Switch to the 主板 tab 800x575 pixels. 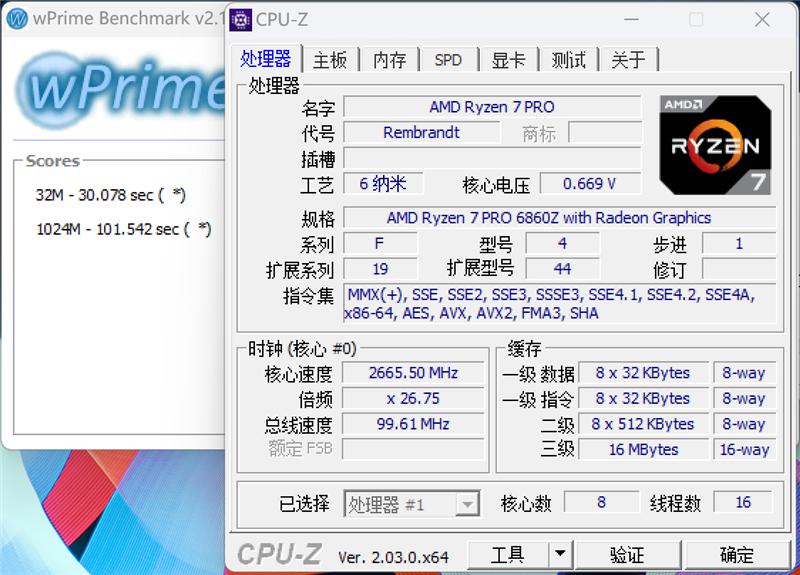[329, 60]
